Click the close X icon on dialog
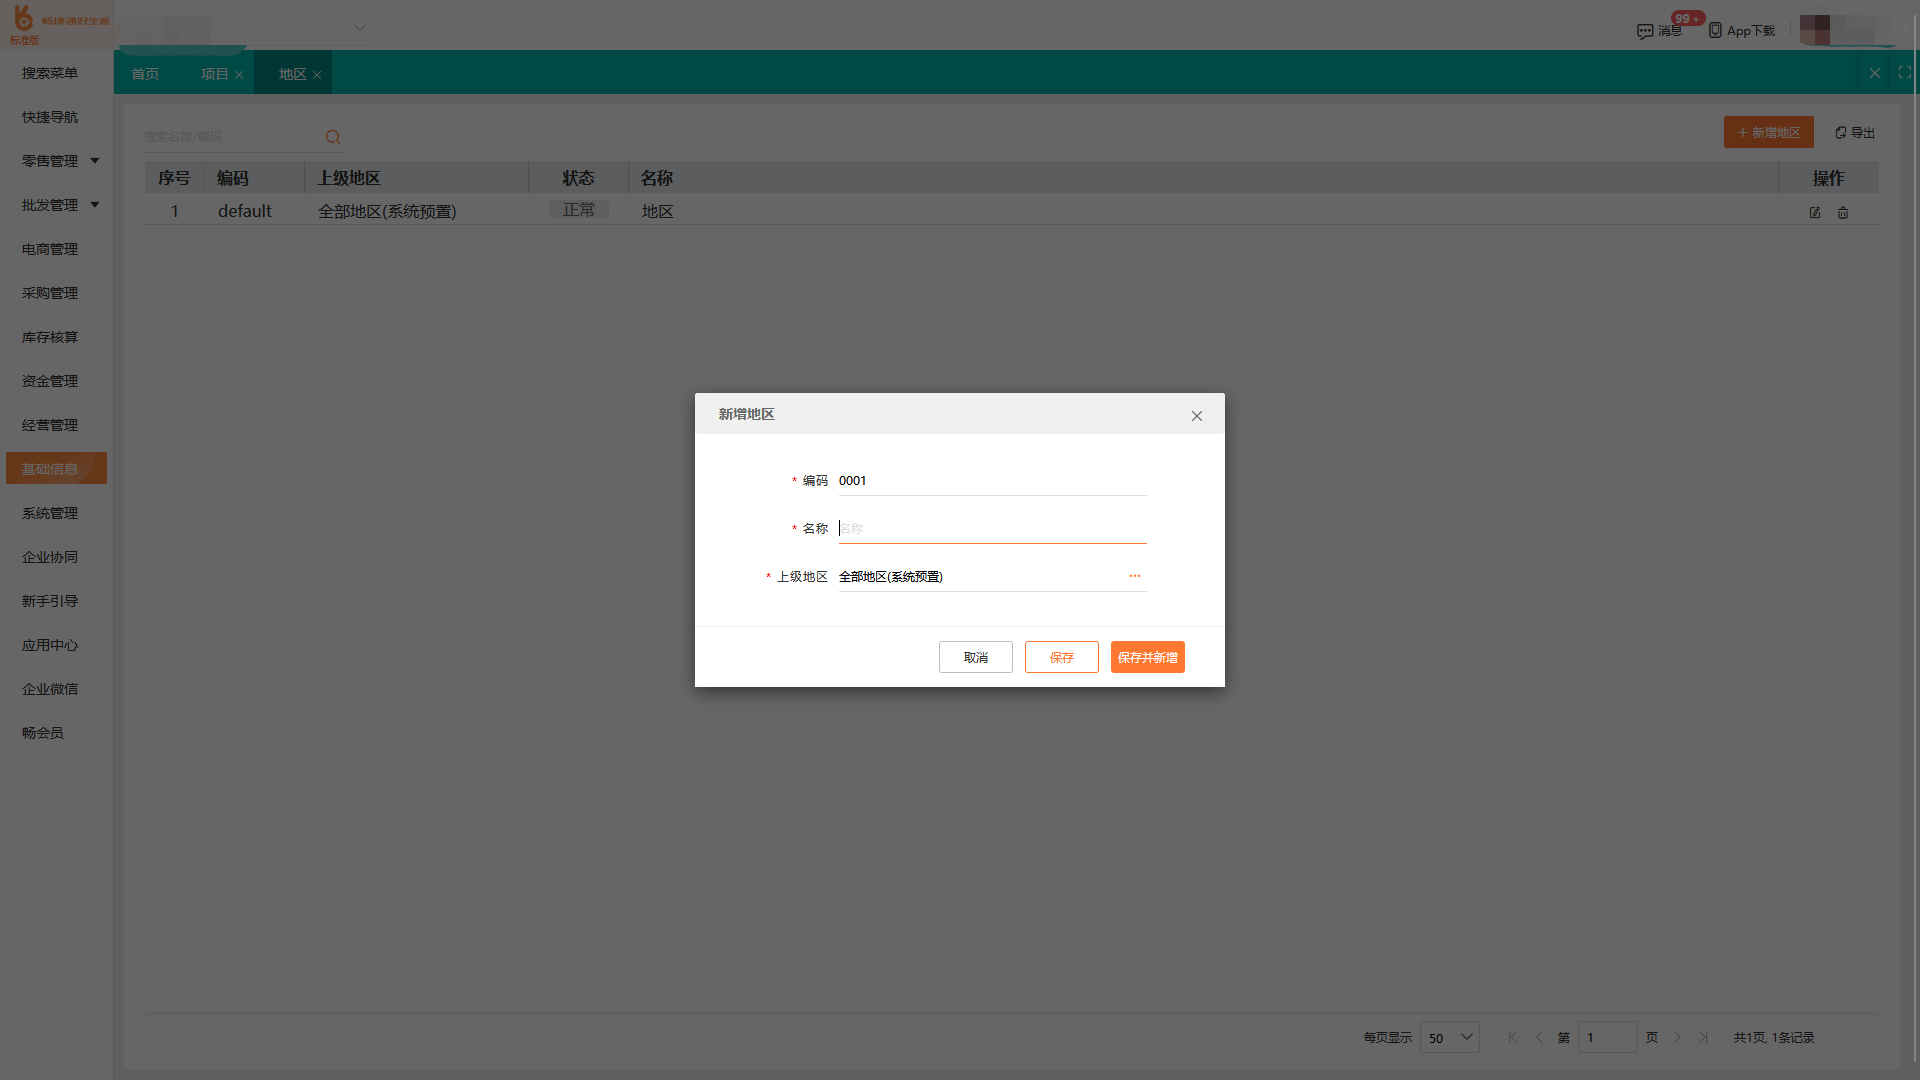 click(x=1196, y=414)
